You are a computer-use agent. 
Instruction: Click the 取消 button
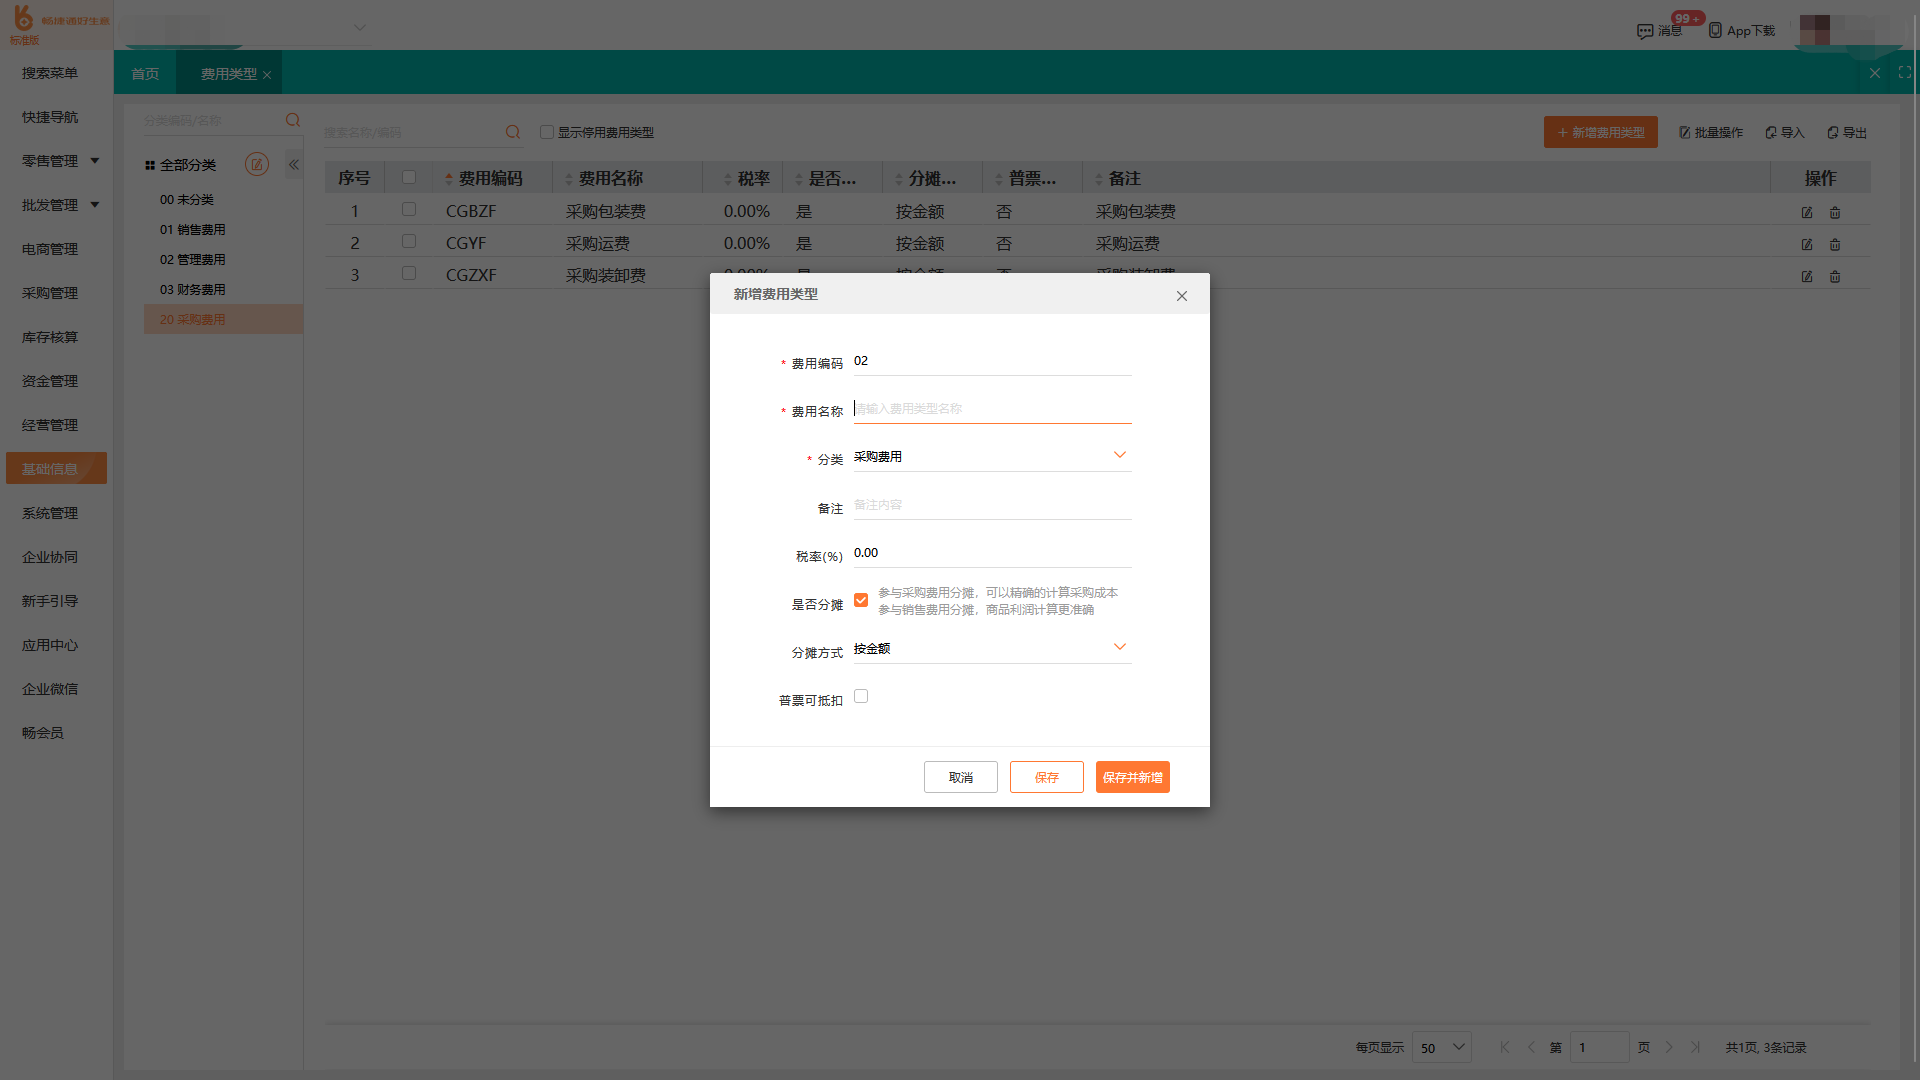coord(960,777)
